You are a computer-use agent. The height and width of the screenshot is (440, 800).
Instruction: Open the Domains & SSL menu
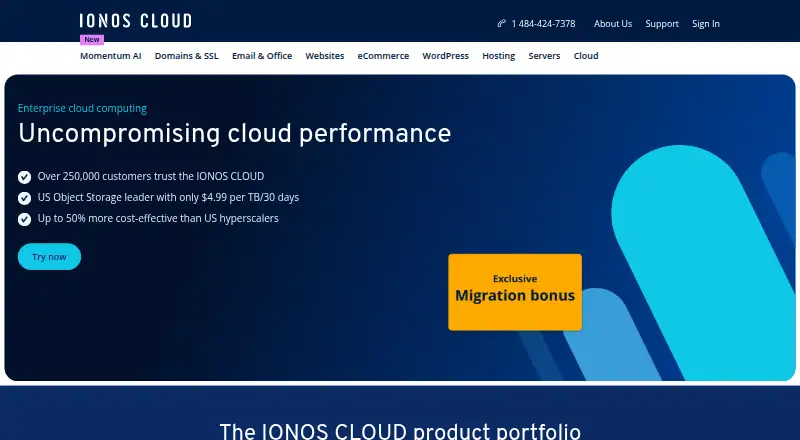pos(187,56)
